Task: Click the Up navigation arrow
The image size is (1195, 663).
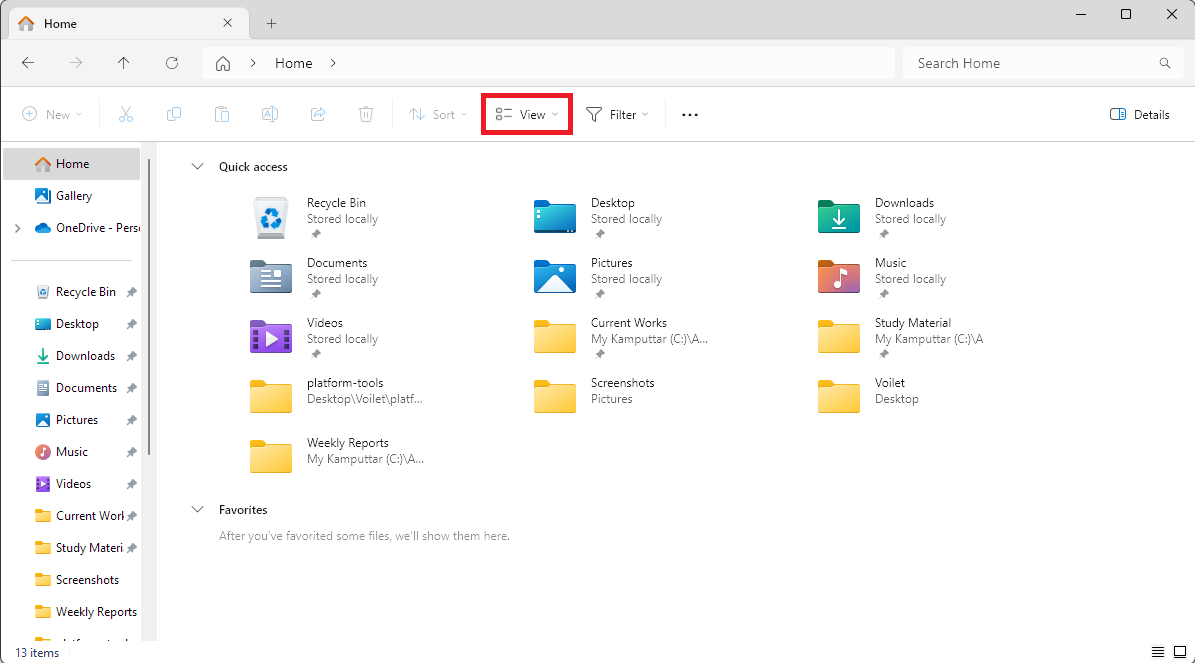Action: [123, 62]
